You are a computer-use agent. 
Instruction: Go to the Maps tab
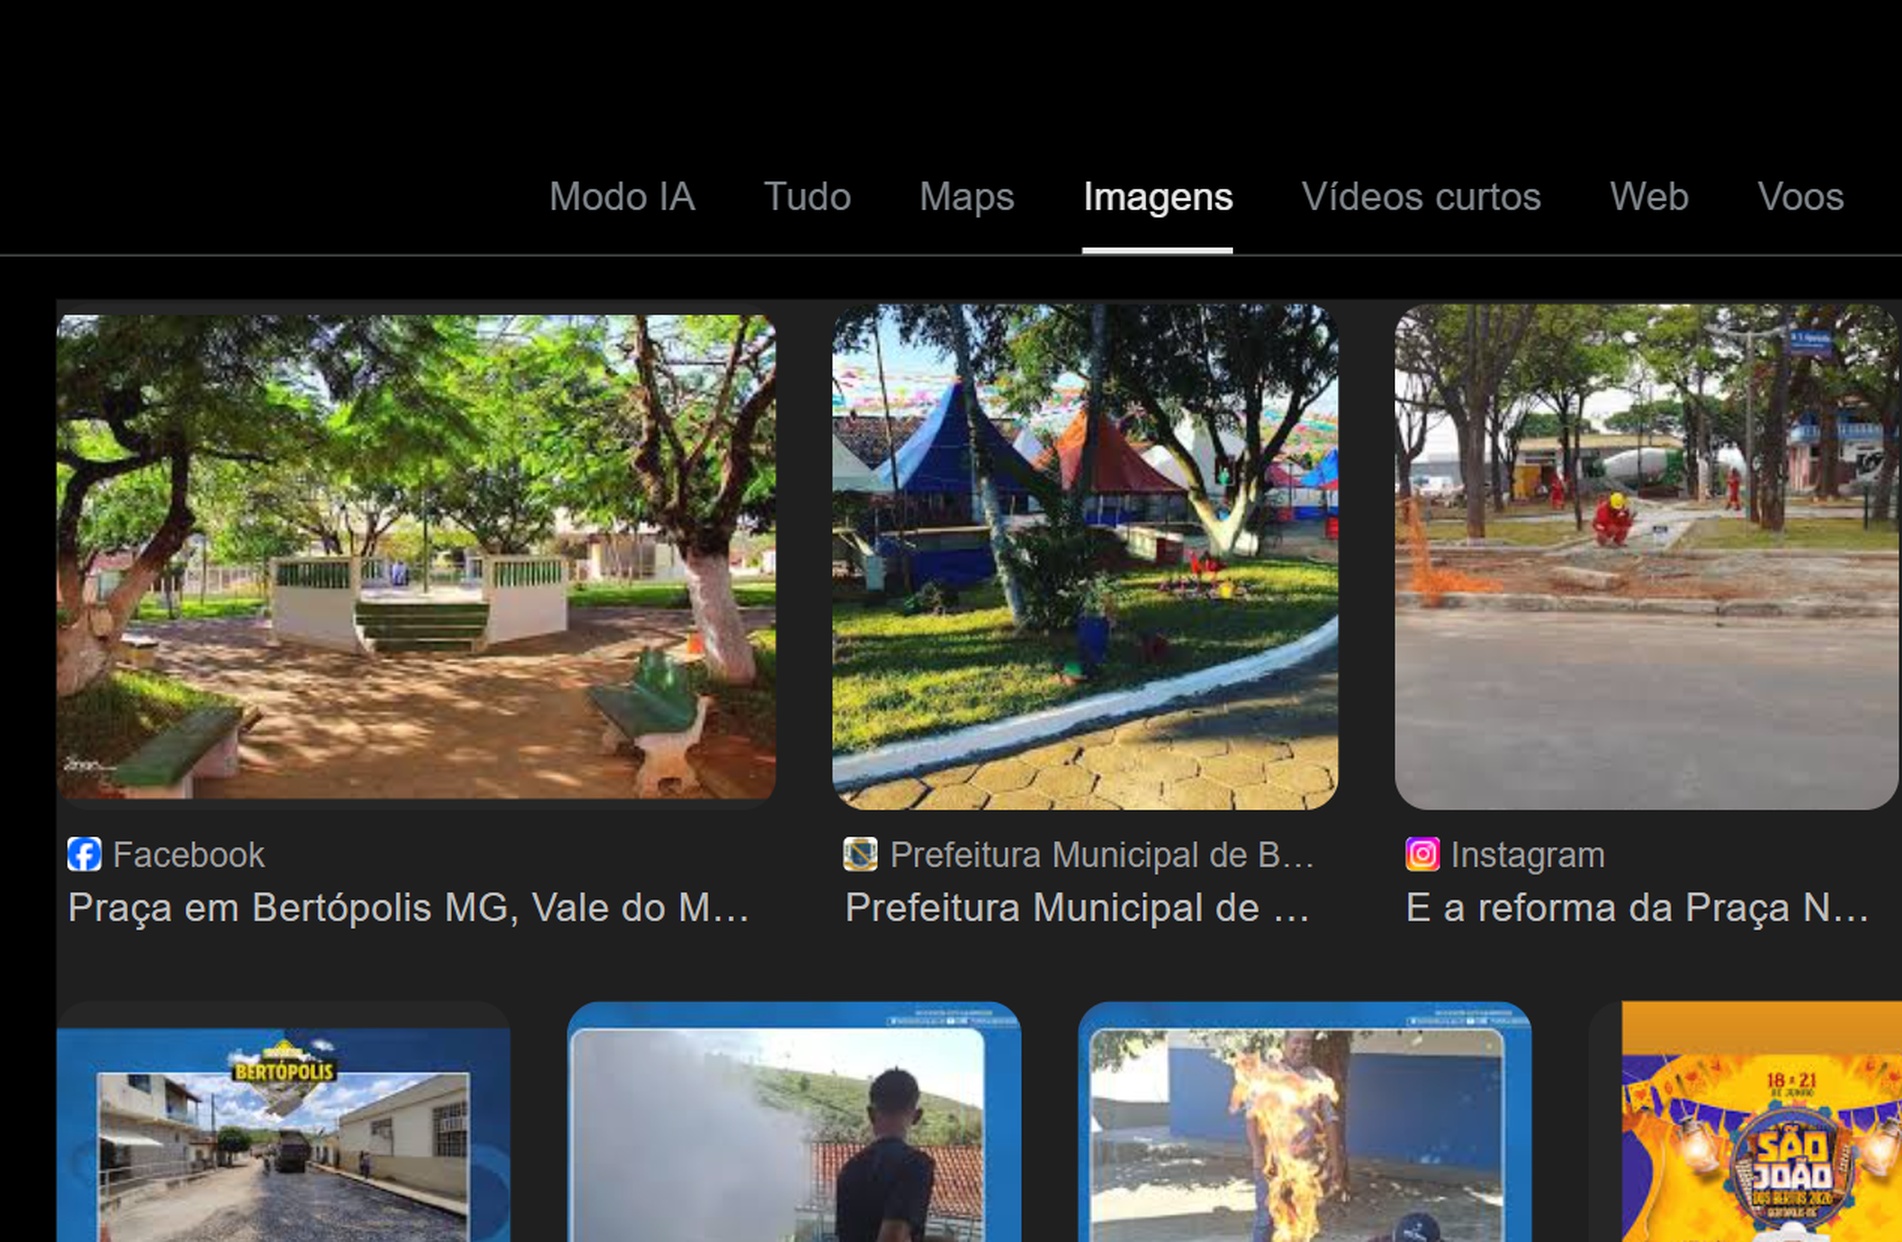click(x=966, y=197)
